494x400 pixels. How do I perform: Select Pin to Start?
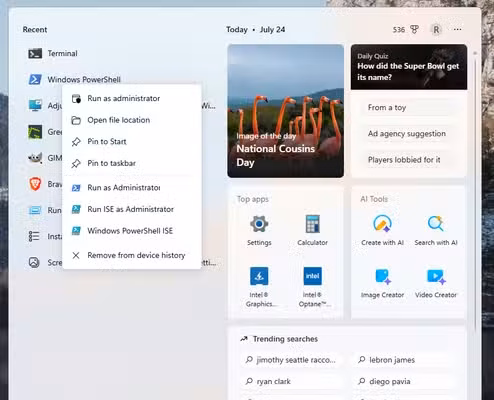click(131, 142)
